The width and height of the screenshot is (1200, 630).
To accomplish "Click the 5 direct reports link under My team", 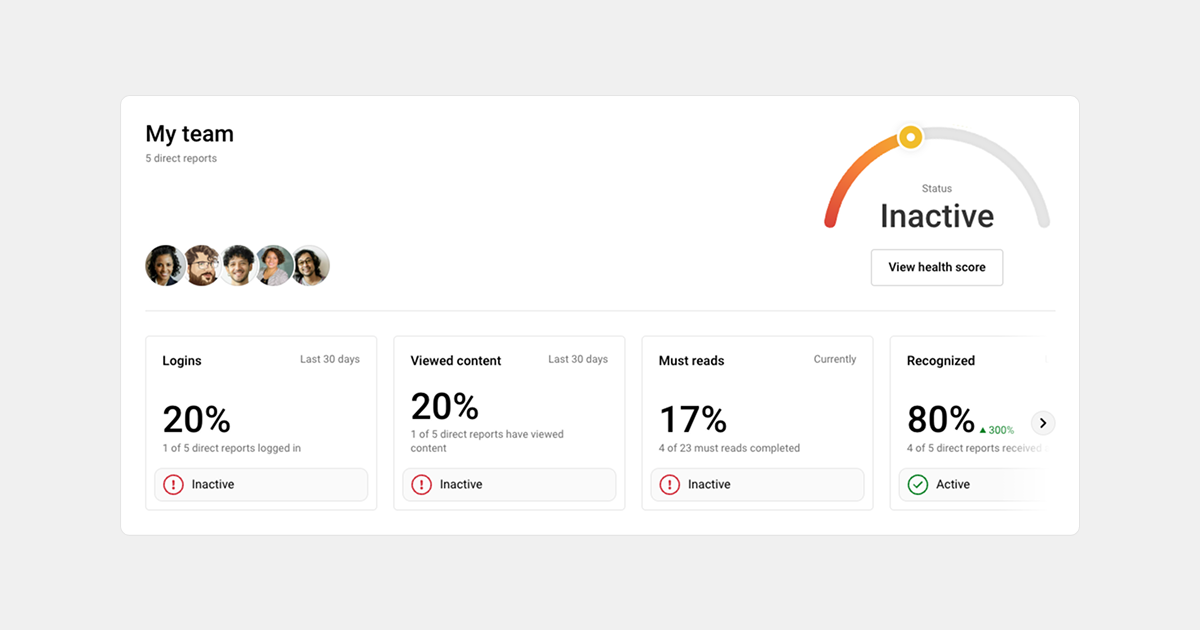I will [x=181, y=158].
